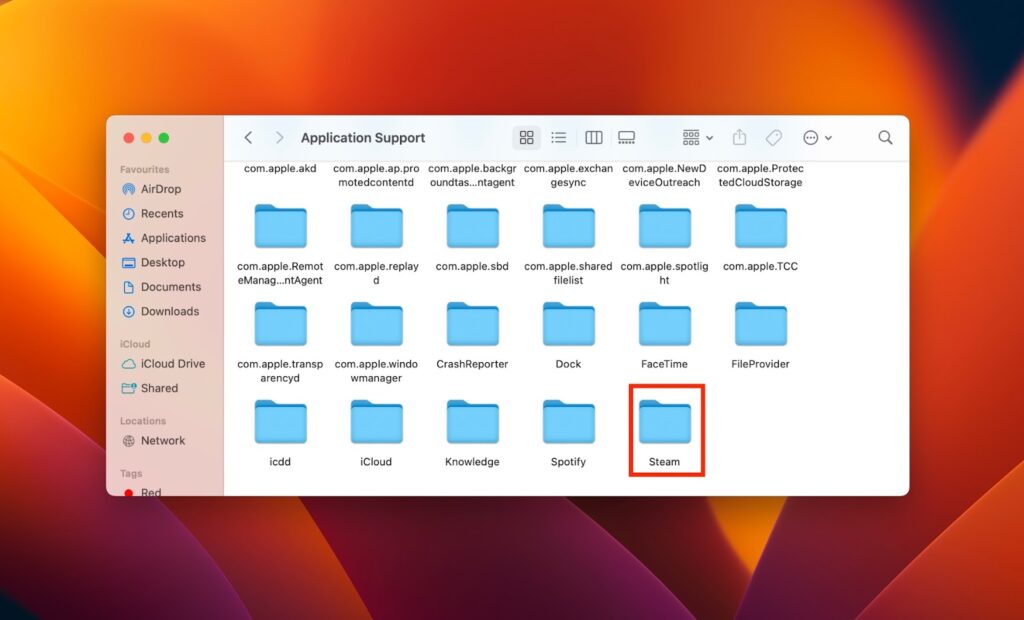Go forward with the right chevron button

tap(280, 138)
